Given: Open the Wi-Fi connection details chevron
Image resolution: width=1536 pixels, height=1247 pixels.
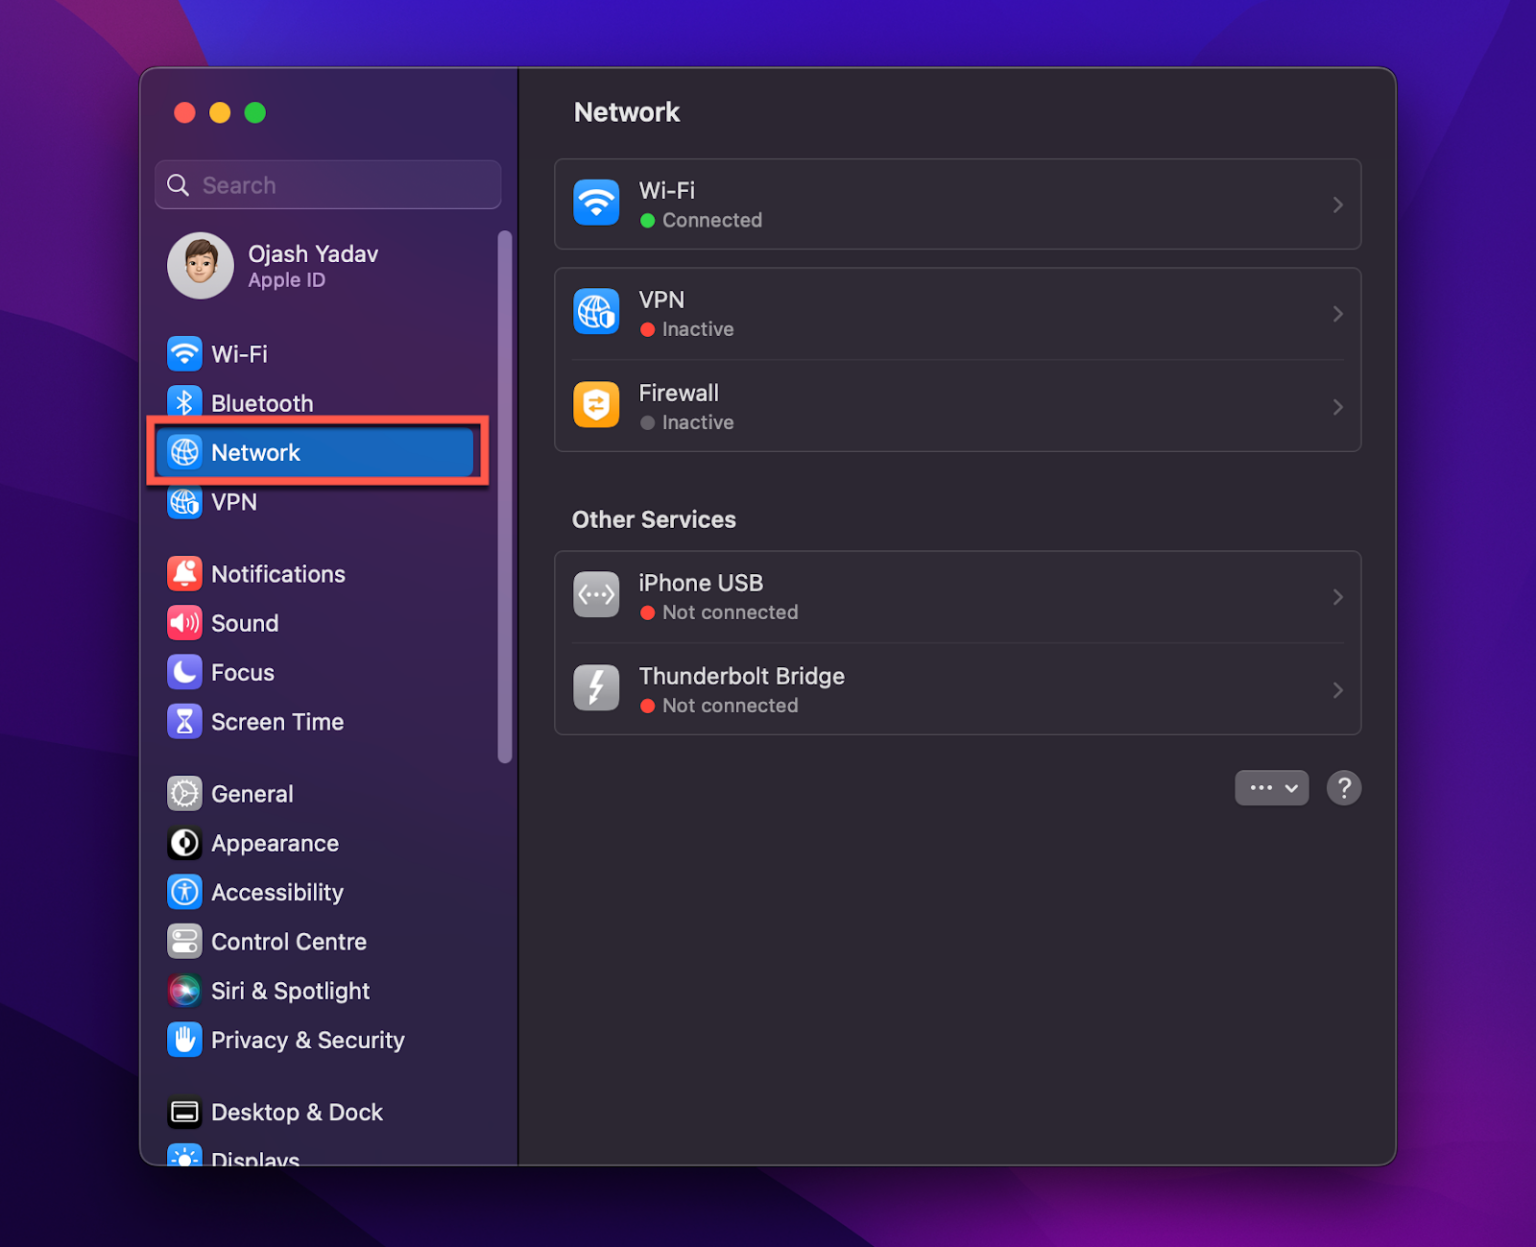Looking at the screenshot, I should [x=1338, y=204].
